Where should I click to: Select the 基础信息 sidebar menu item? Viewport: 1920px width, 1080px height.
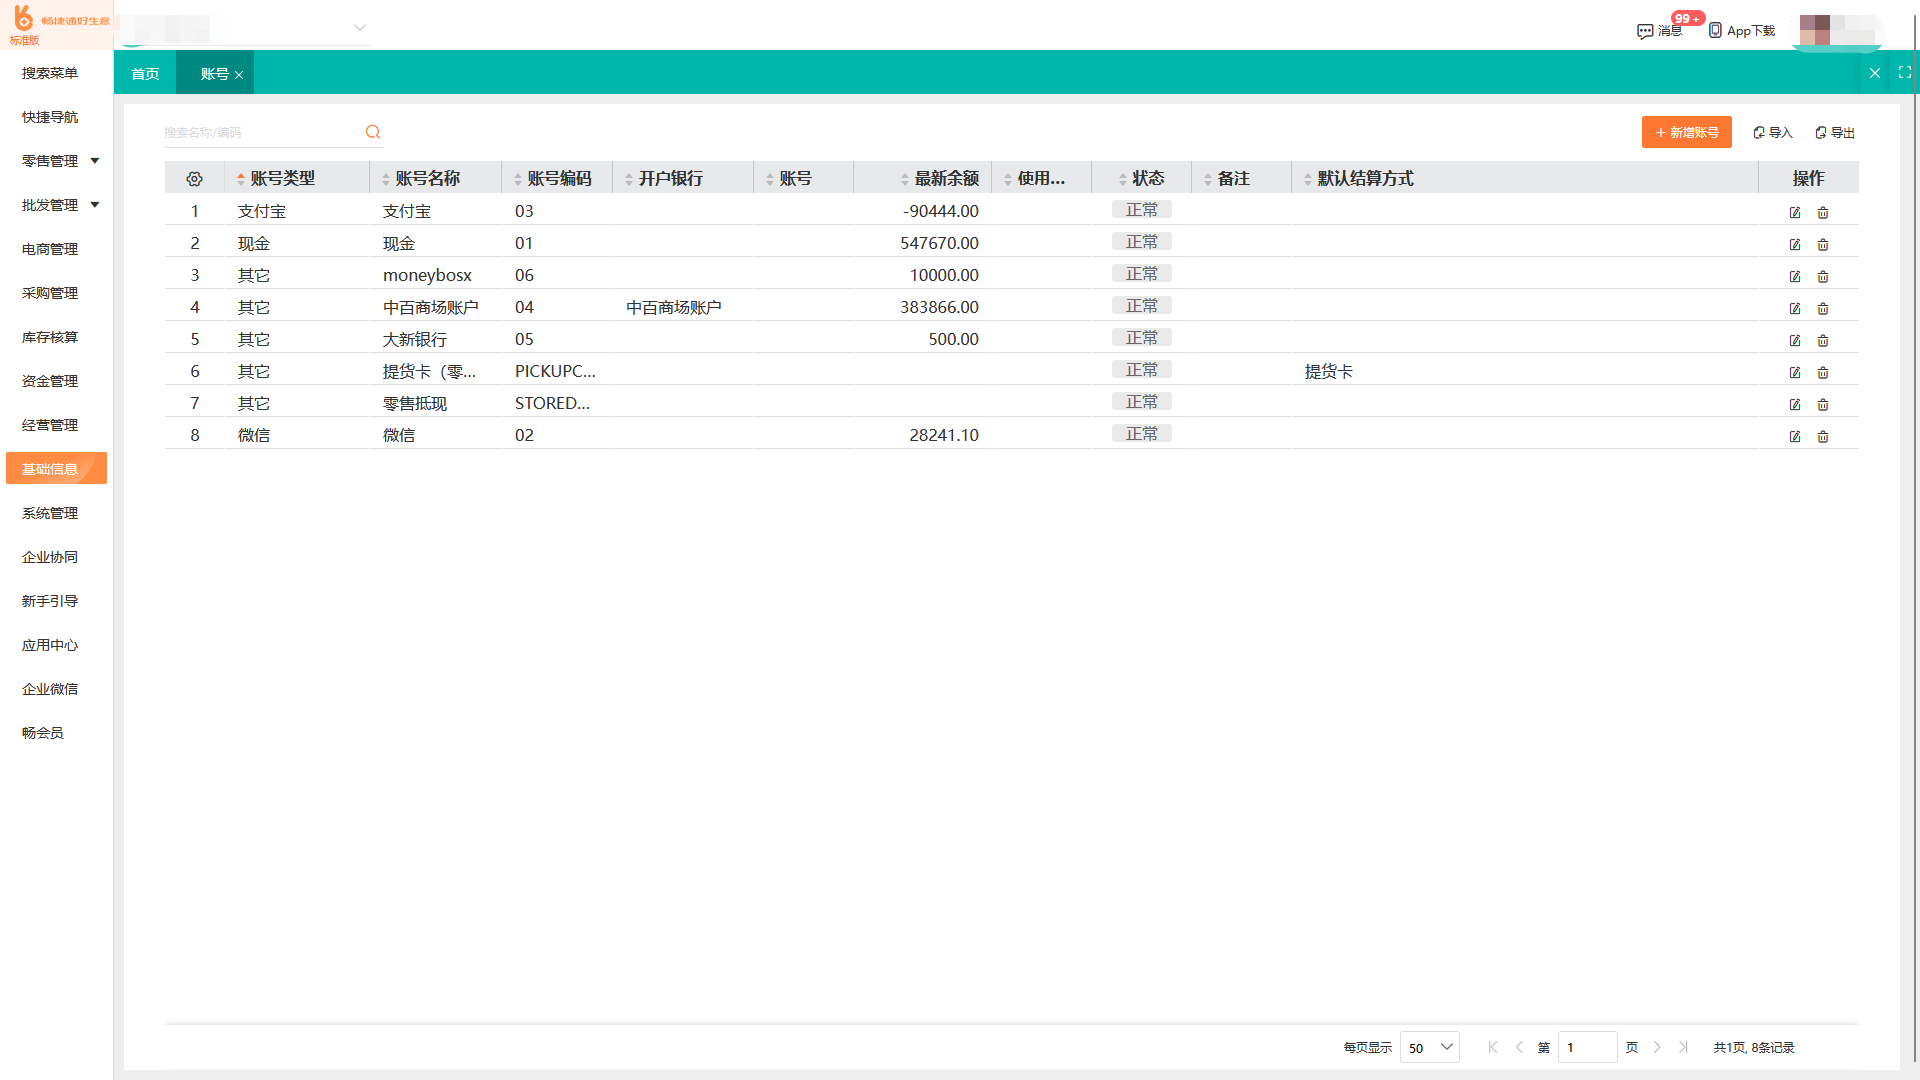click(x=51, y=468)
